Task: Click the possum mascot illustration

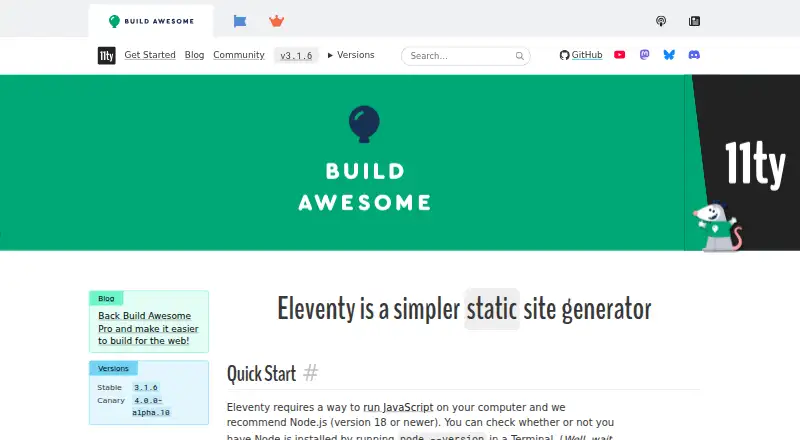Action: 717,227
